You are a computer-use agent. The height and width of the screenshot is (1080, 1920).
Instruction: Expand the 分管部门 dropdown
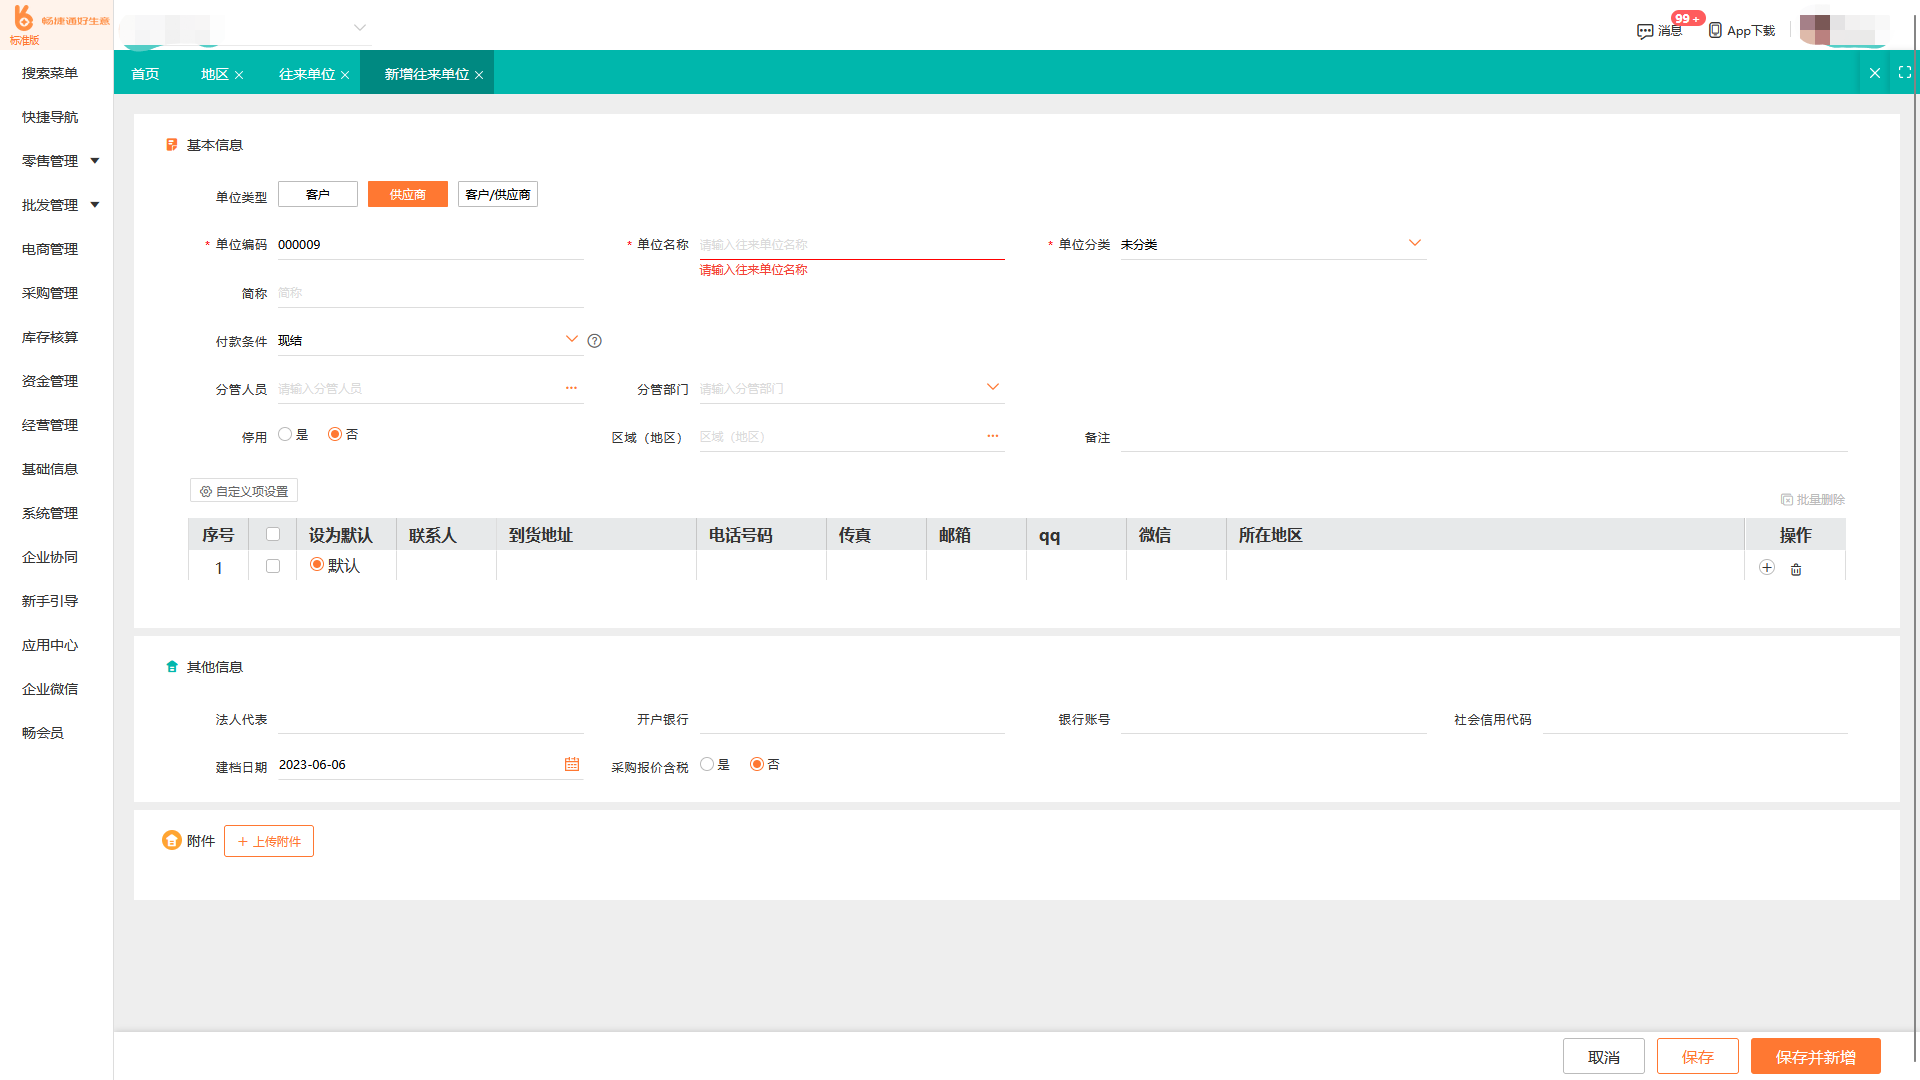(x=992, y=388)
